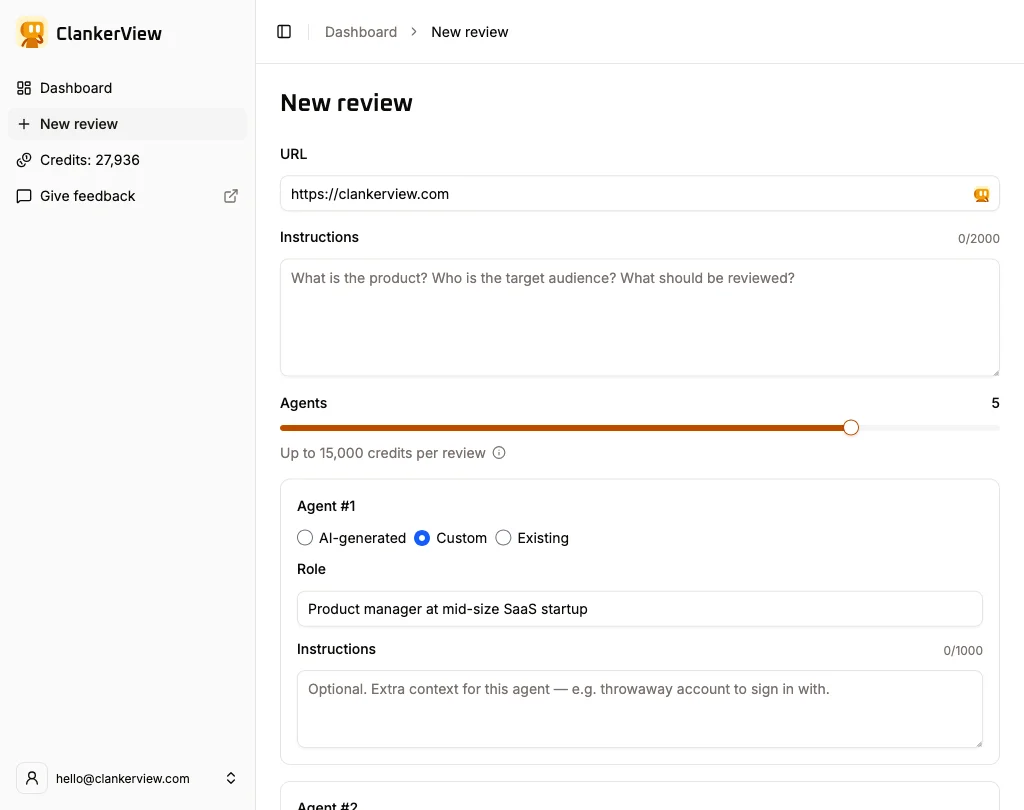Viewport: 1024px width, 810px height.
Task: Click the ClankerView robot logo
Action: [31, 33]
